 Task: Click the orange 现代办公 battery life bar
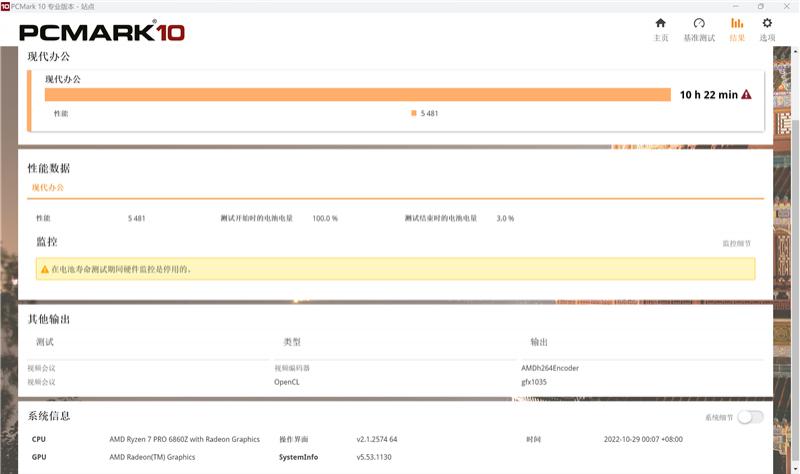357,95
